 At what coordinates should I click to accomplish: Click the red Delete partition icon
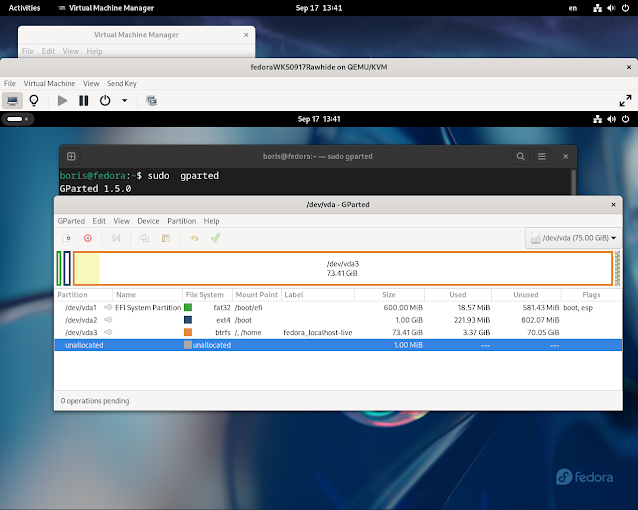(88, 238)
